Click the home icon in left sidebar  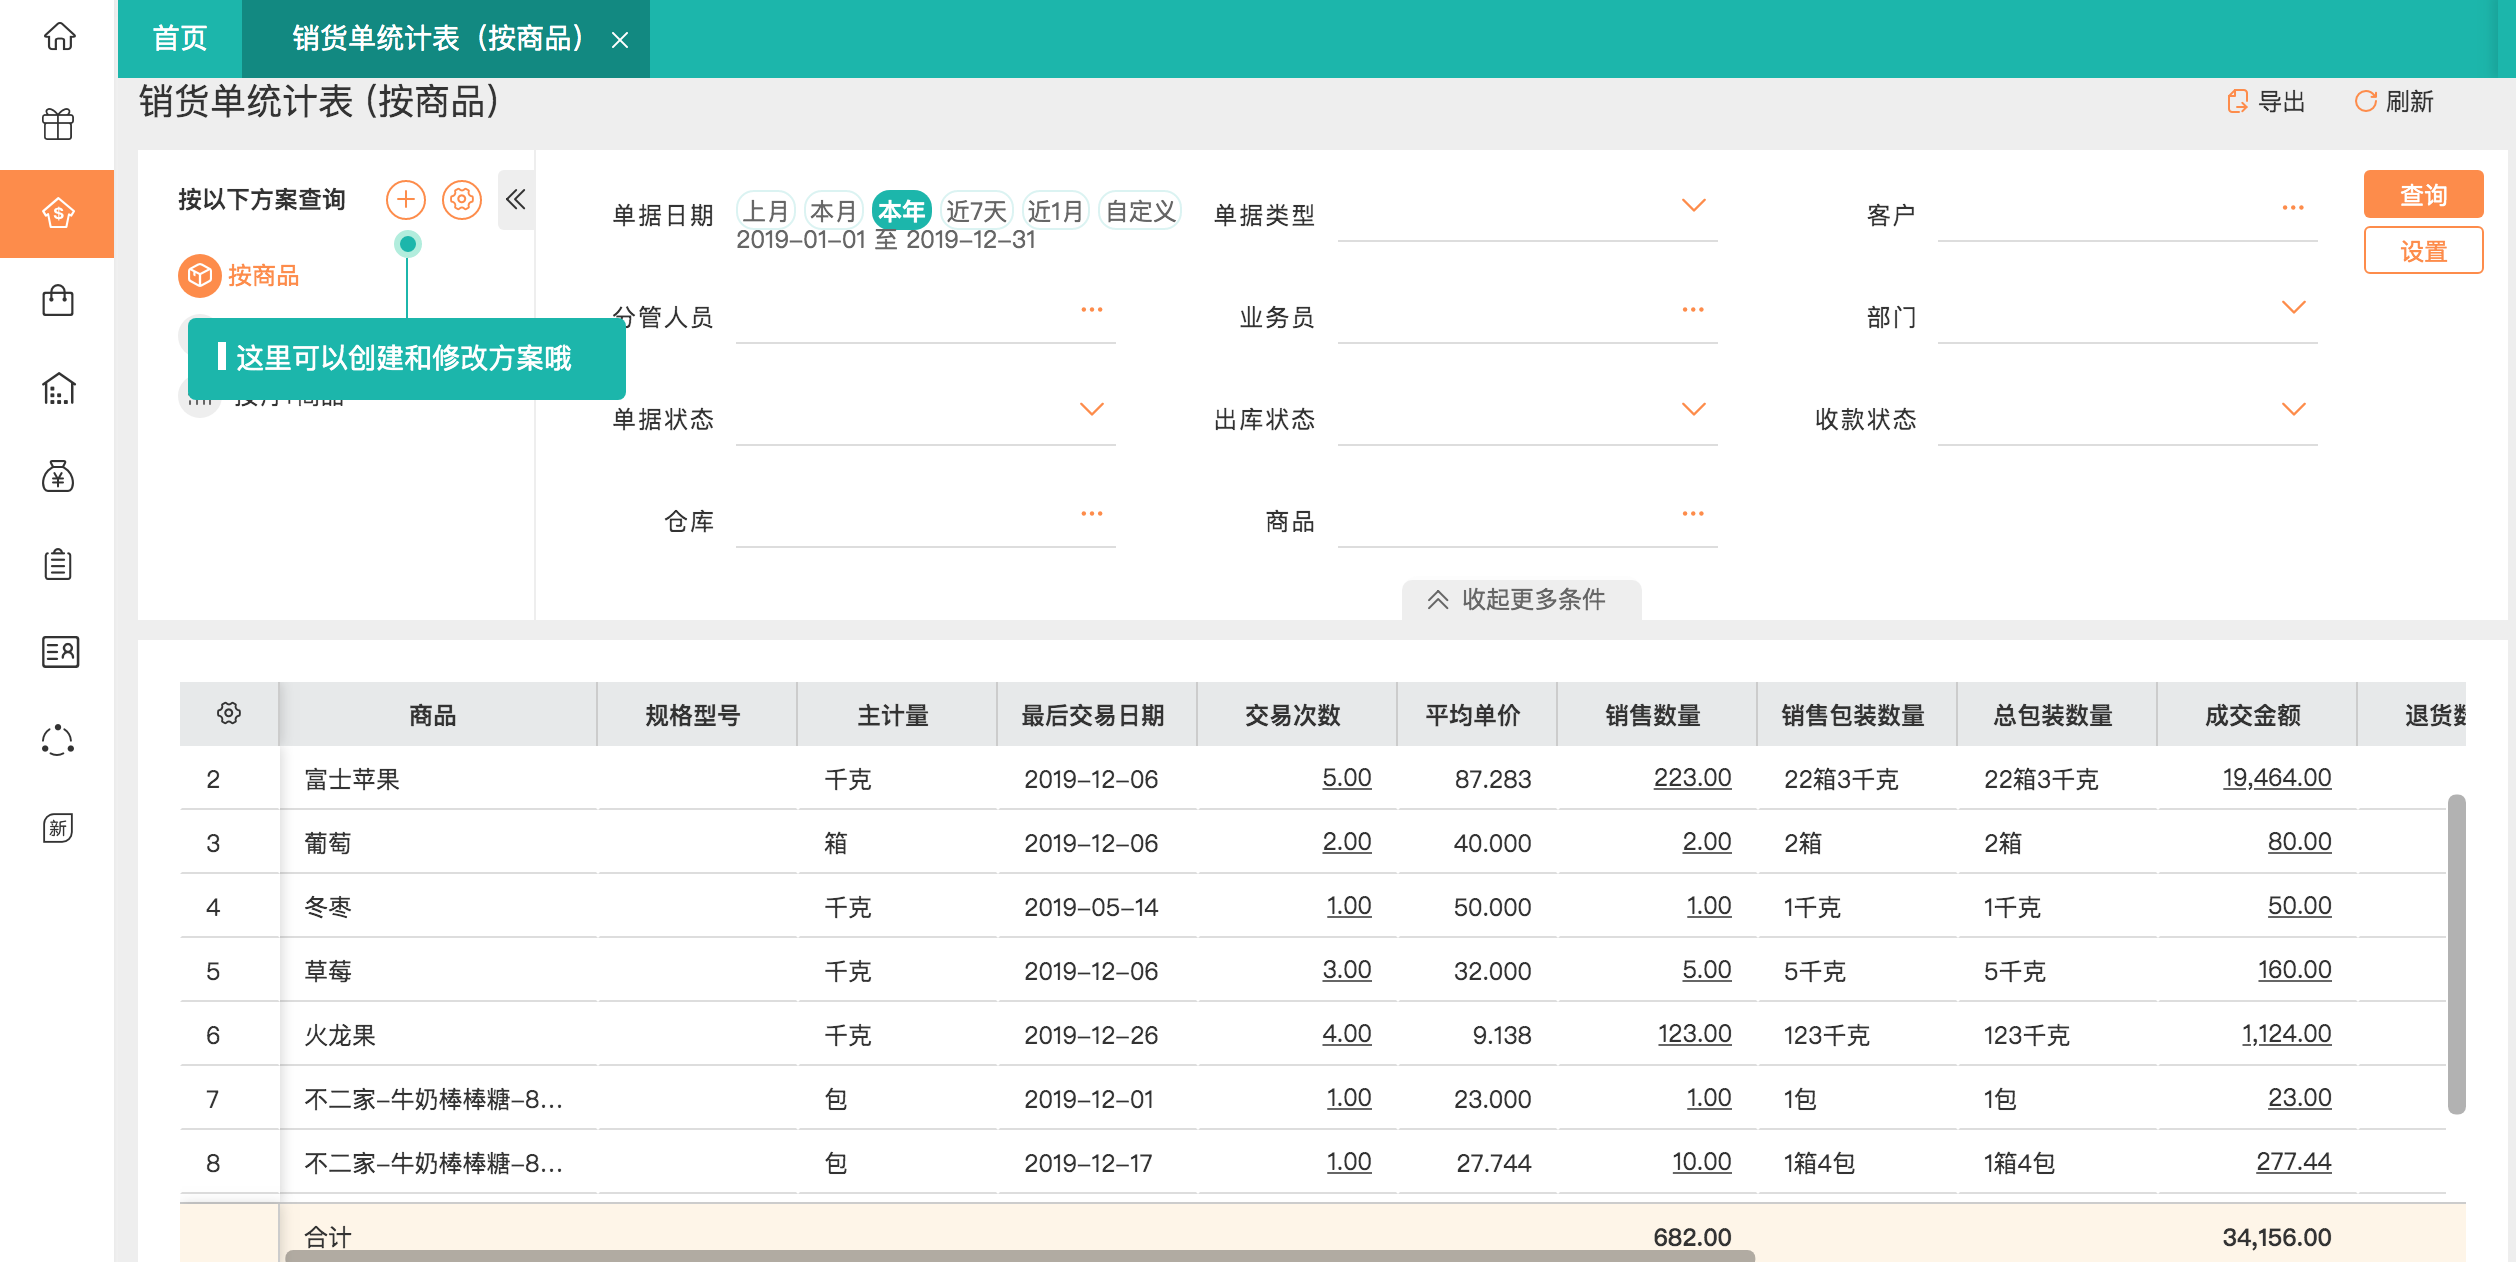point(60,37)
